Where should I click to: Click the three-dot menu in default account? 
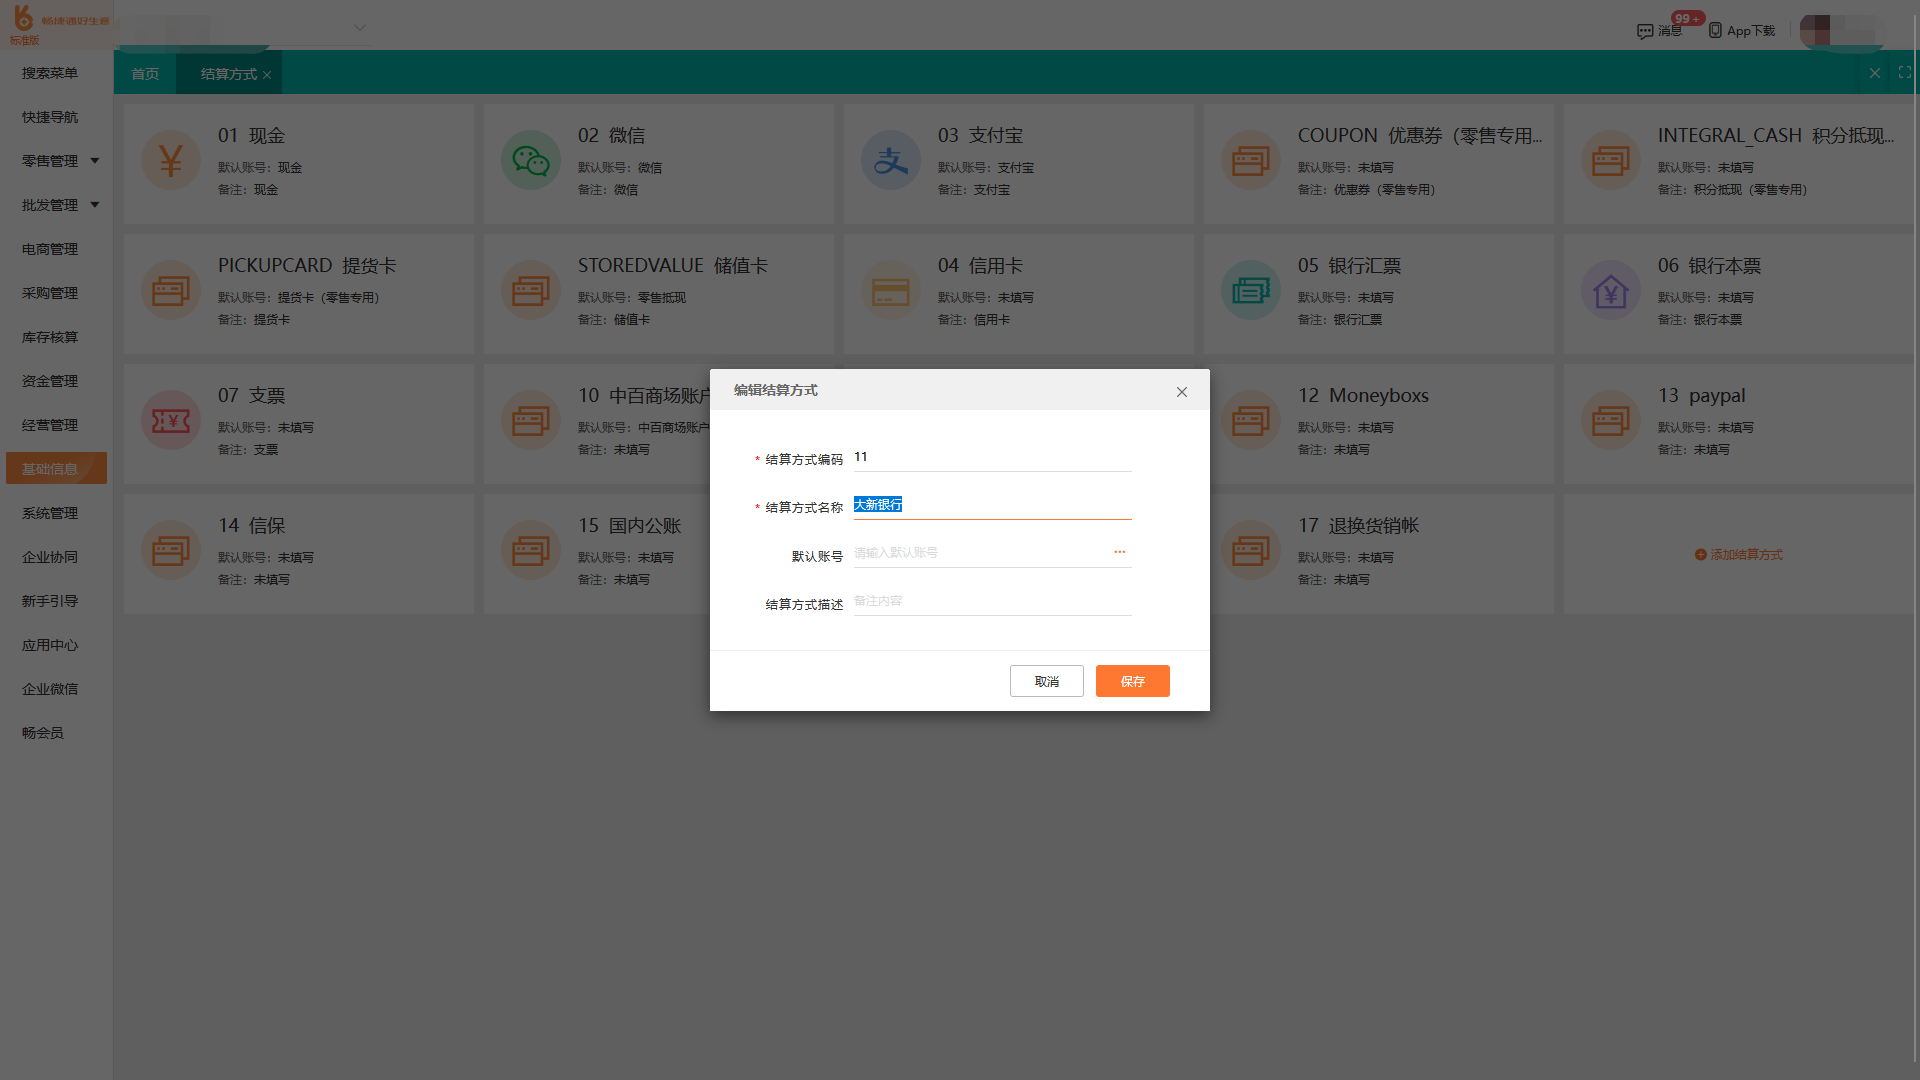pos(1120,553)
